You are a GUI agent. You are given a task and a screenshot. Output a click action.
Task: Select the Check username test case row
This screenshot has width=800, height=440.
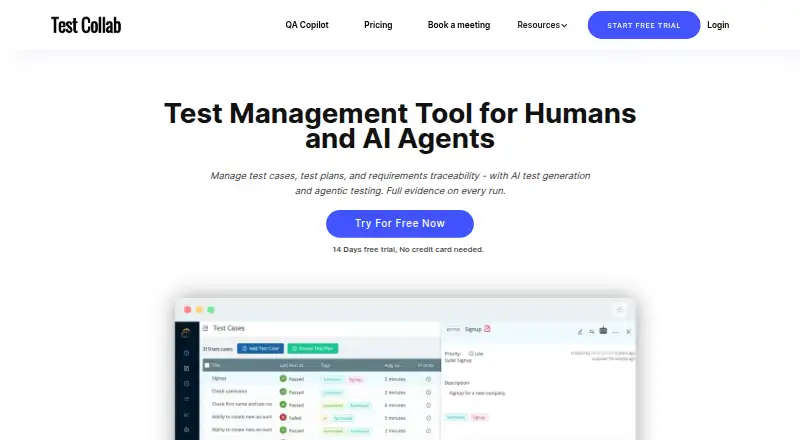click(321, 392)
